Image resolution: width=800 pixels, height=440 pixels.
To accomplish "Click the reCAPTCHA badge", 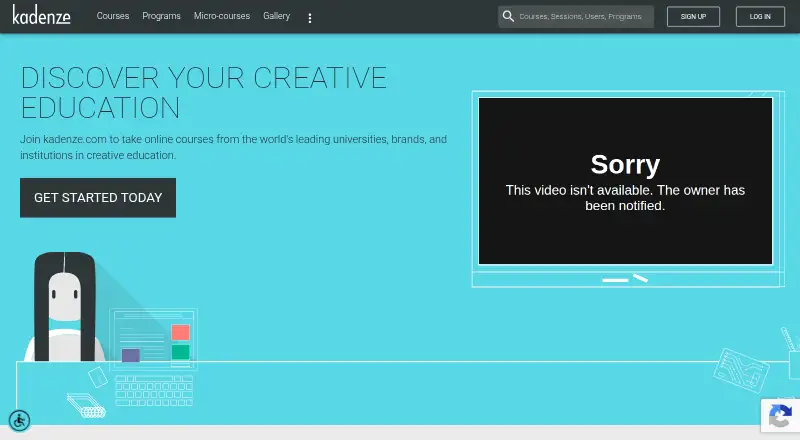I will pos(780,415).
